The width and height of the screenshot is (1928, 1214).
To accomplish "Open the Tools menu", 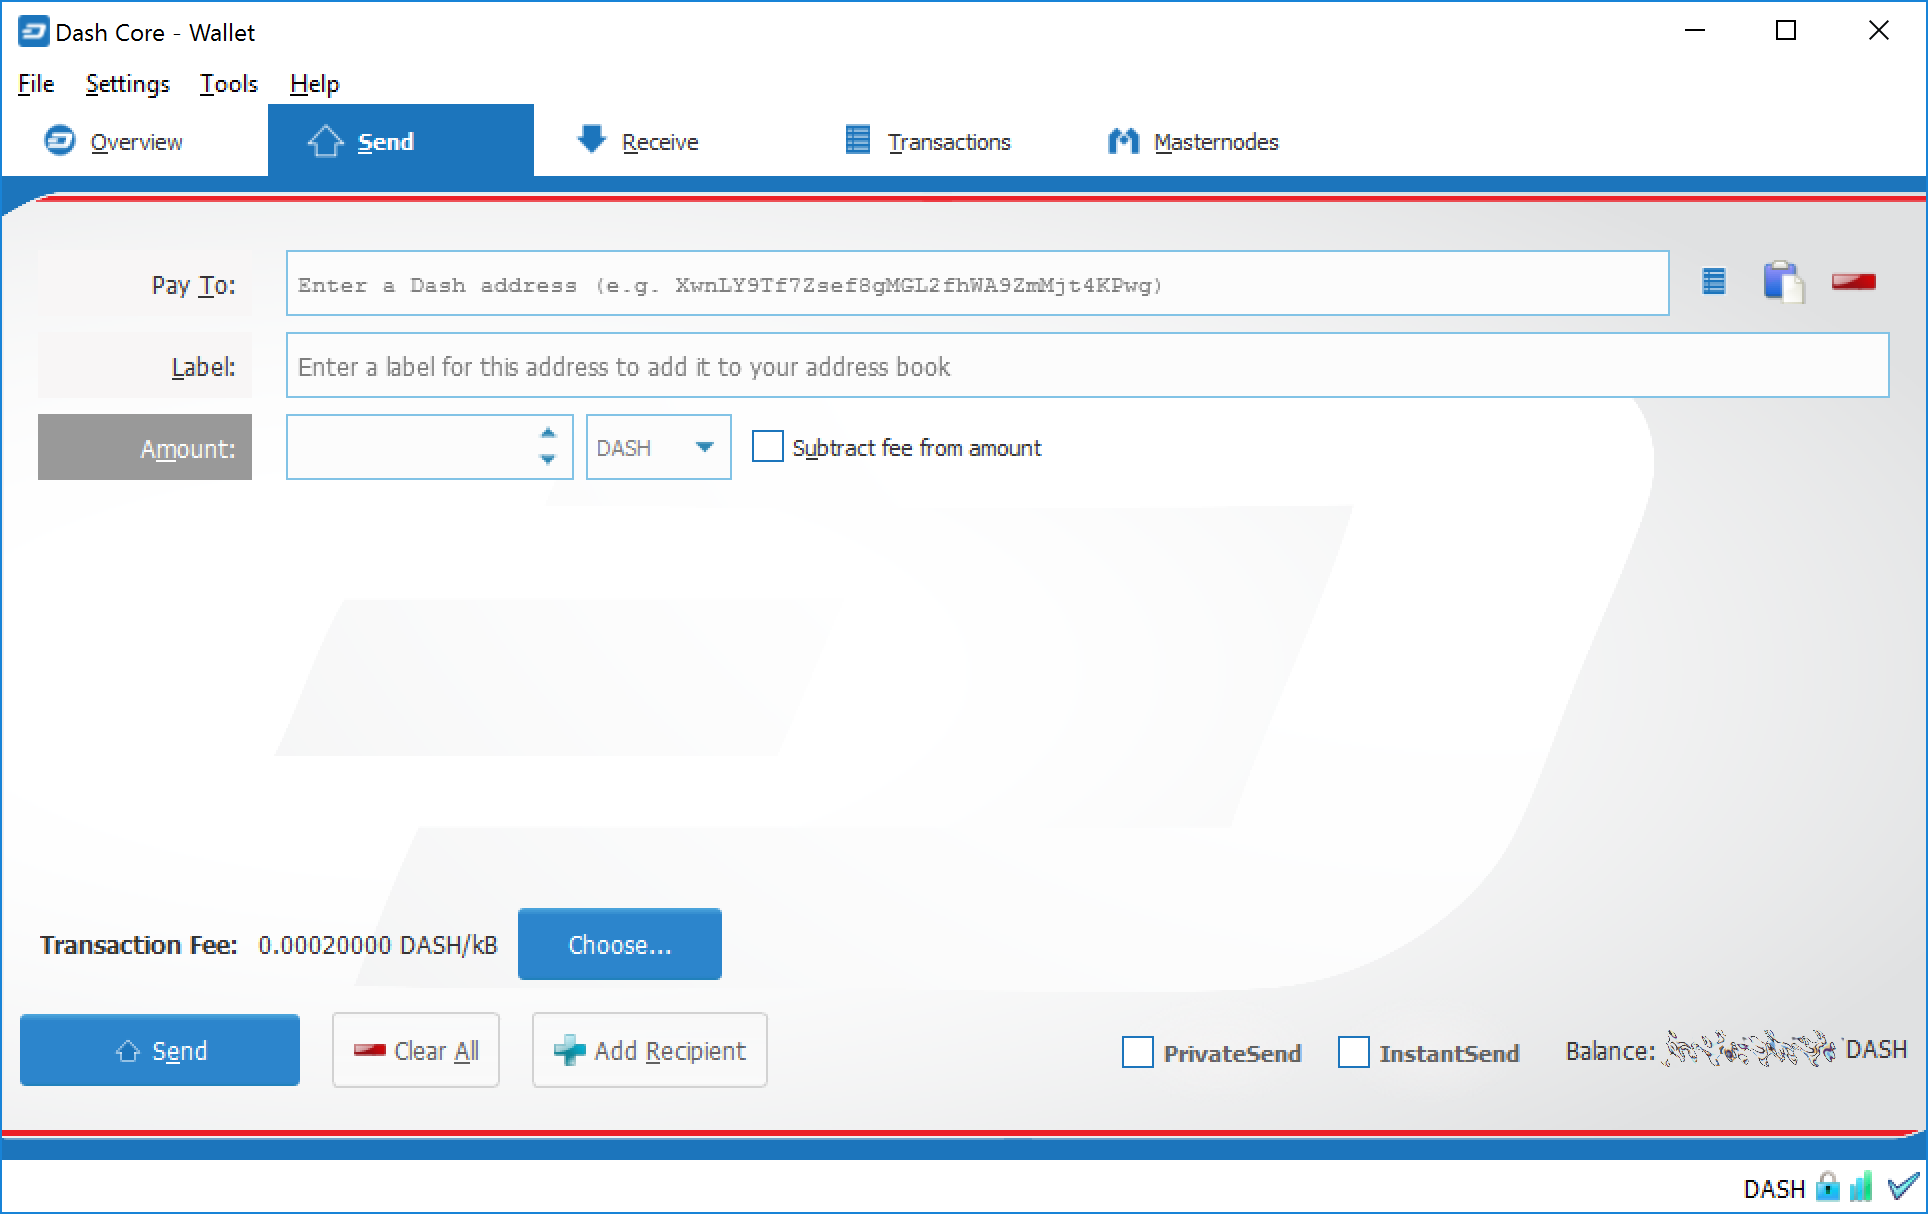I will pos(226,84).
